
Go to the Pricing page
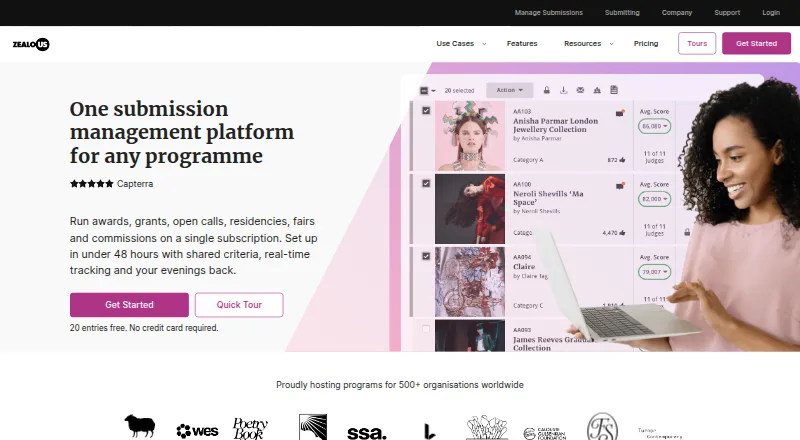pyautogui.click(x=646, y=44)
